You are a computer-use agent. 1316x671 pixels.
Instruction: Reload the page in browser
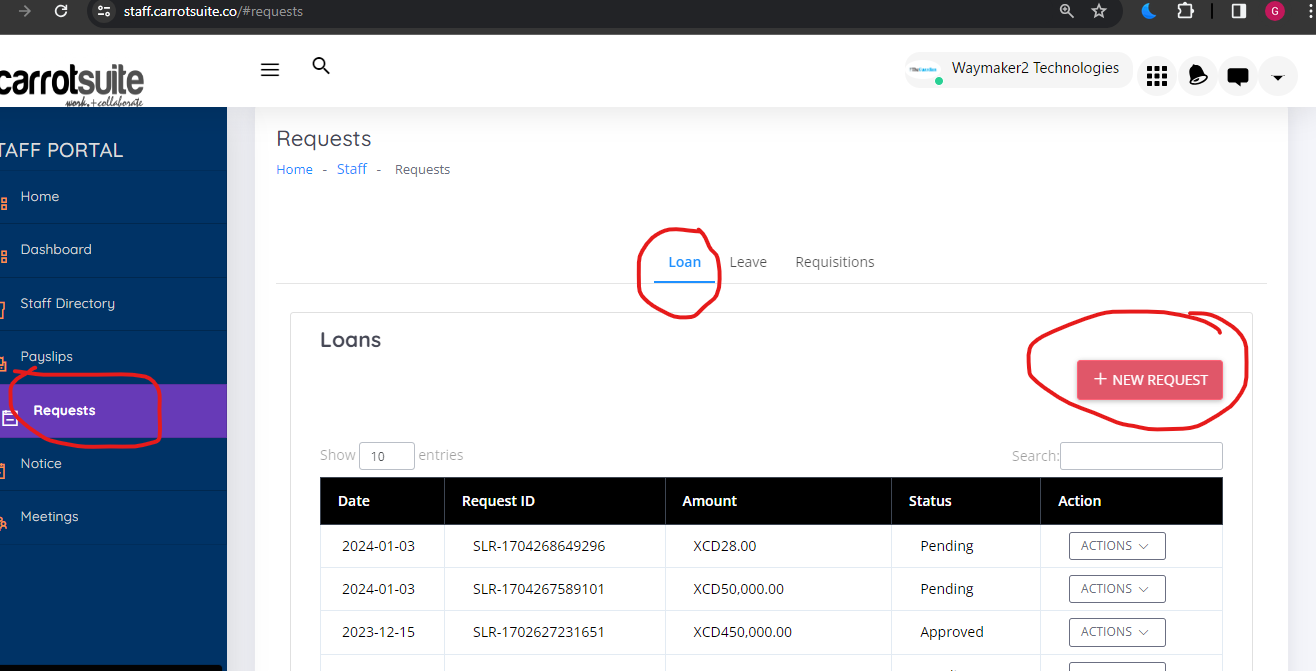pyautogui.click(x=61, y=11)
